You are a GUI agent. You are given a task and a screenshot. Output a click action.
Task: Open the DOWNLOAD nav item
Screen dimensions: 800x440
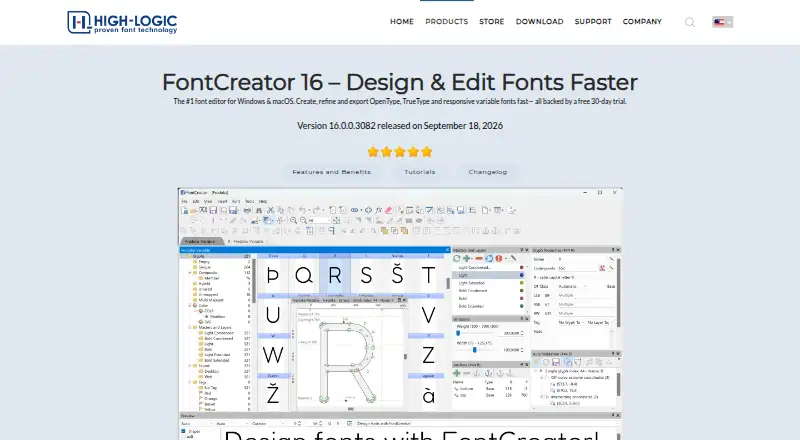pos(539,21)
